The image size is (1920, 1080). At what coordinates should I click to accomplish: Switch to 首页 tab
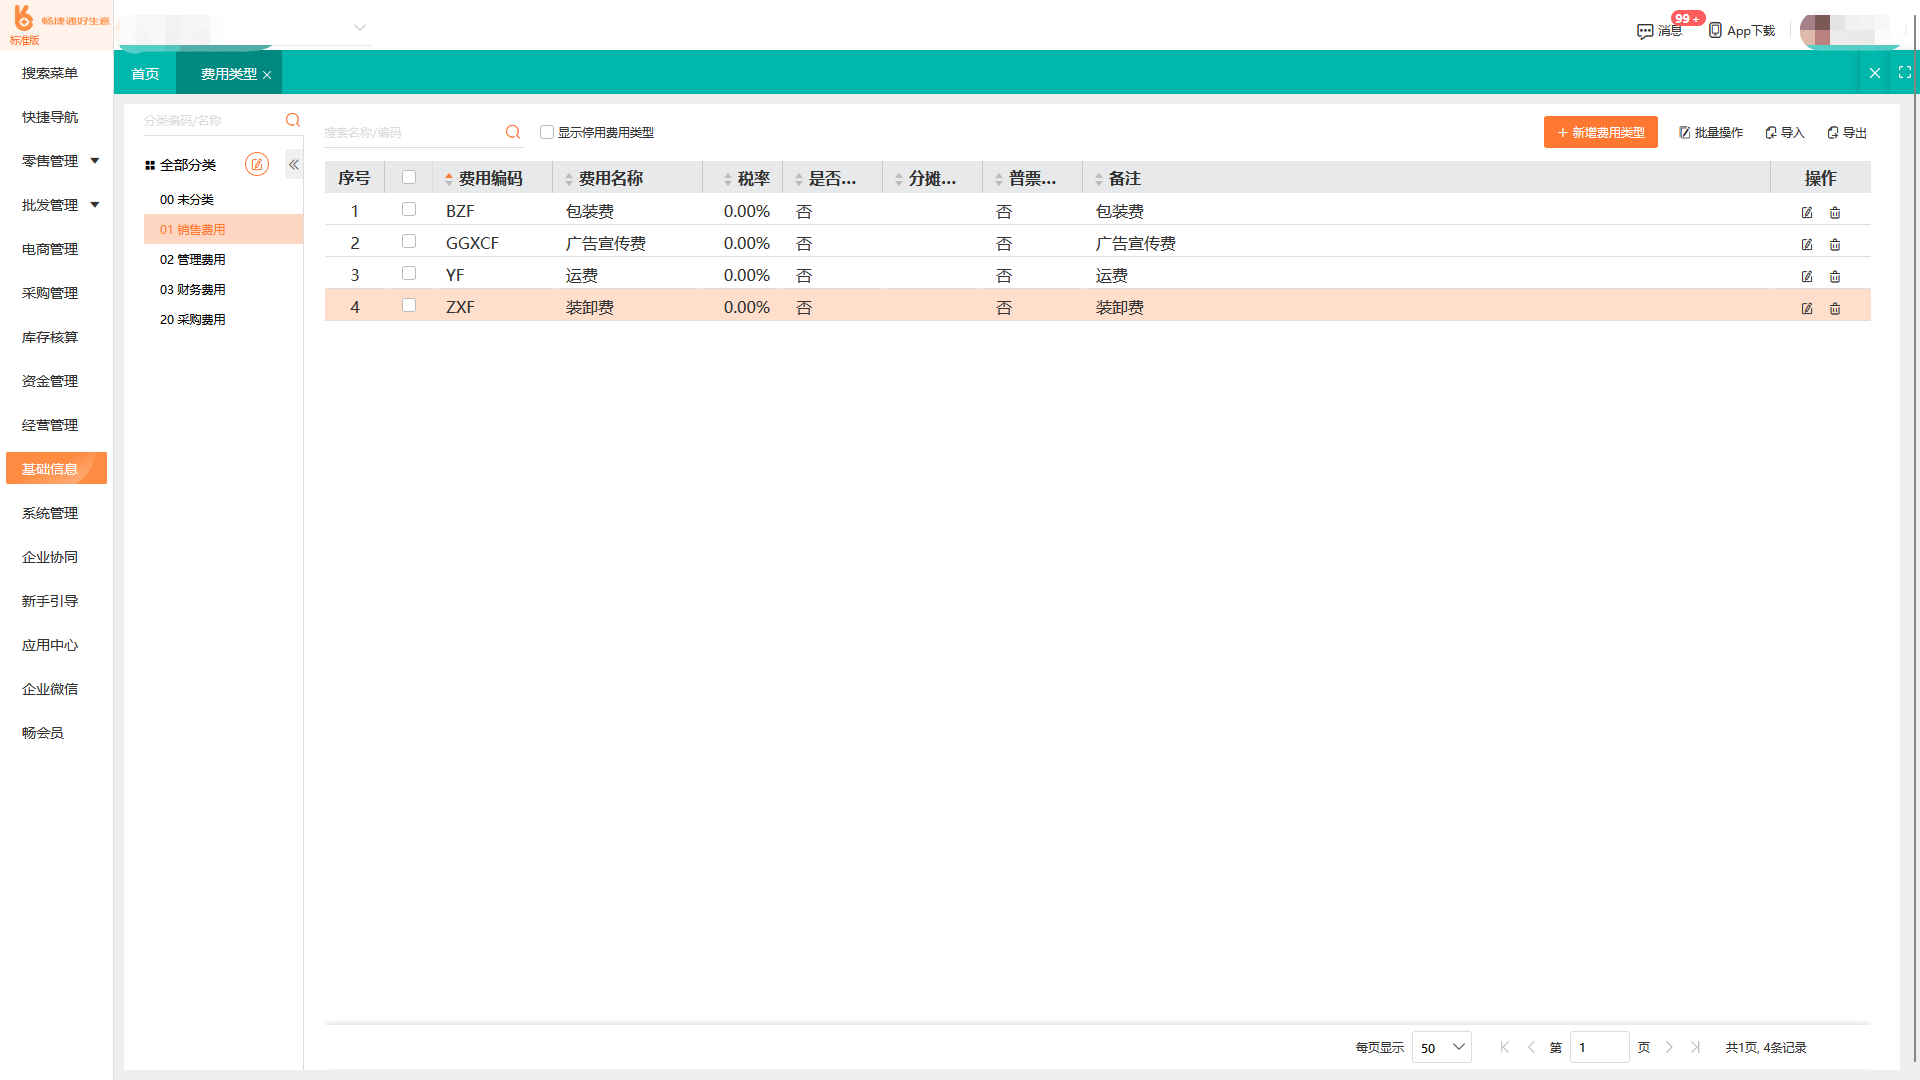(x=146, y=74)
